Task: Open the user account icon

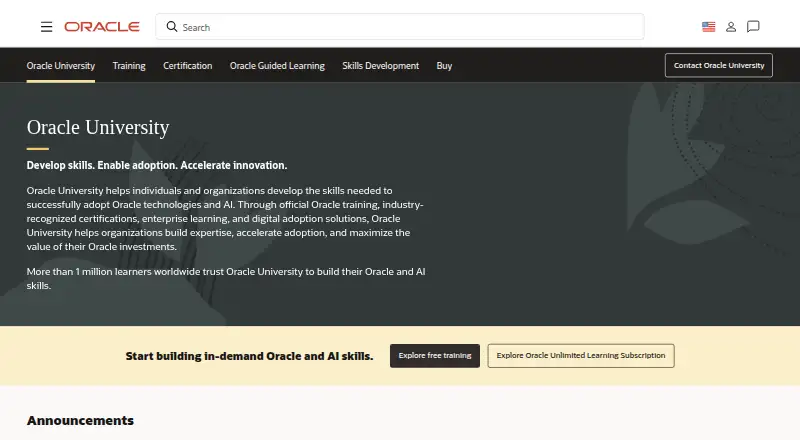Action: [x=731, y=27]
